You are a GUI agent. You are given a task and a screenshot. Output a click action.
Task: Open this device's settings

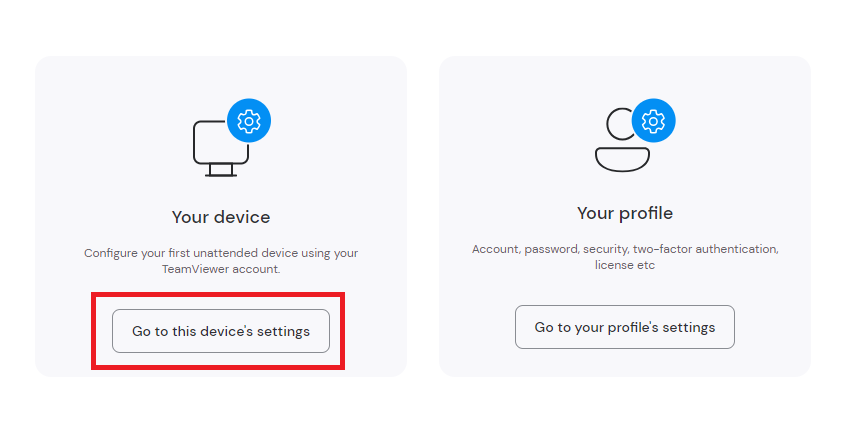click(221, 331)
